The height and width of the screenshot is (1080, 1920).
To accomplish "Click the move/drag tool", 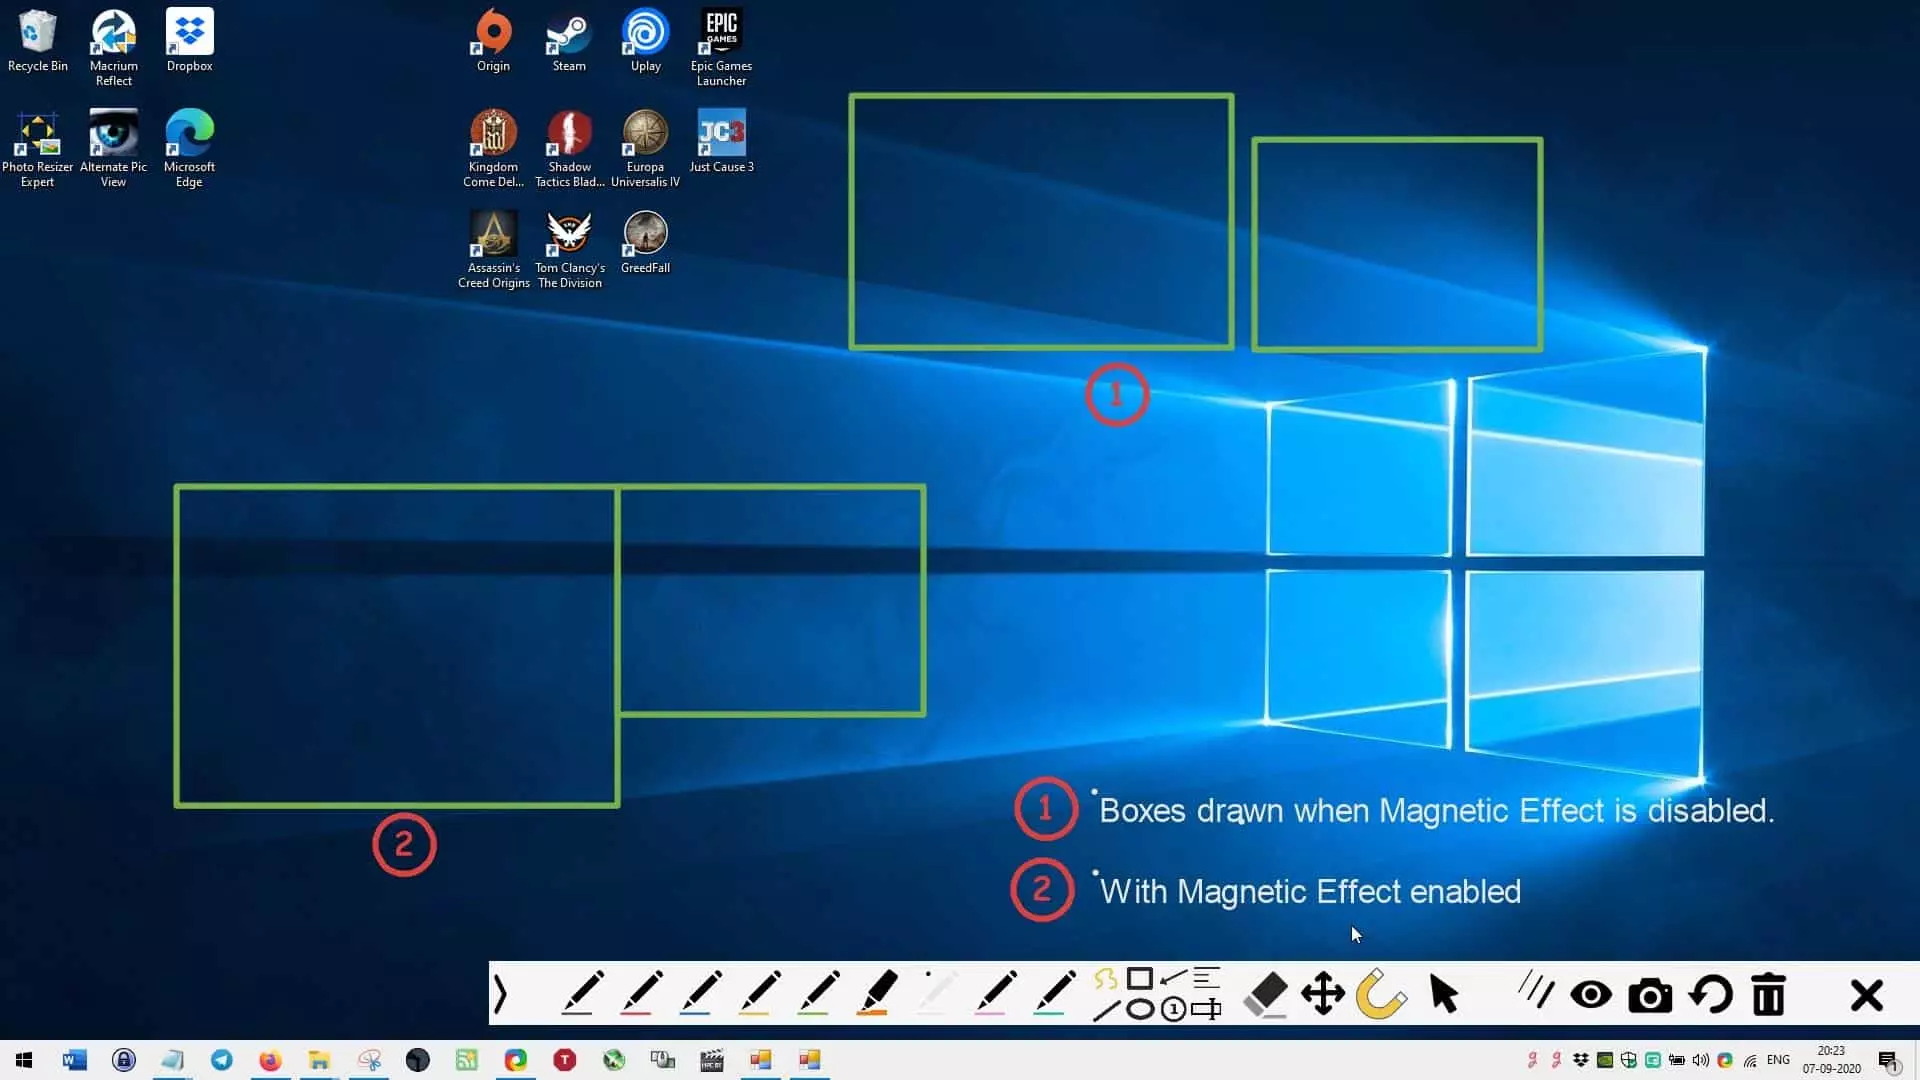I will (1323, 993).
